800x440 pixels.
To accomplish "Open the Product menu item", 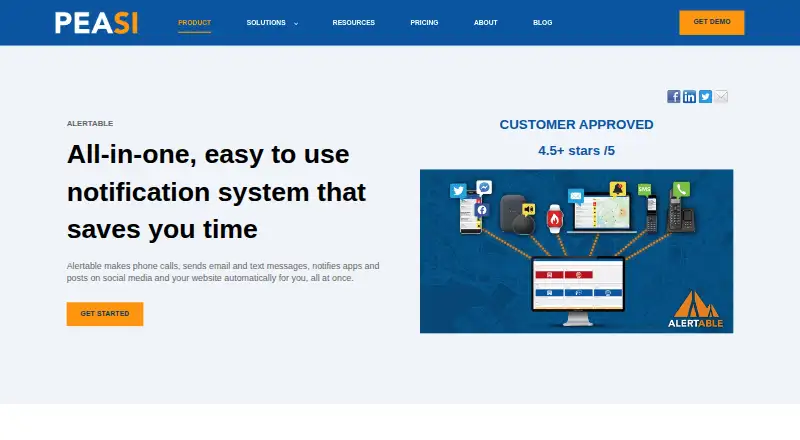I will point(194,22).
